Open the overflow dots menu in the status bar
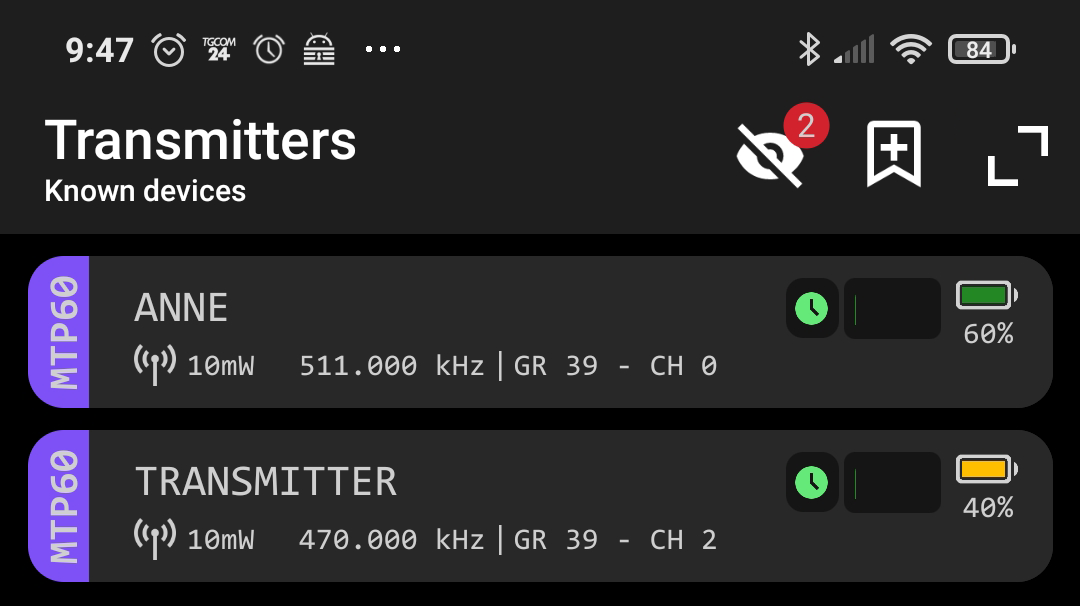Viewport: 1080px width, 606px height. [383, 48]
